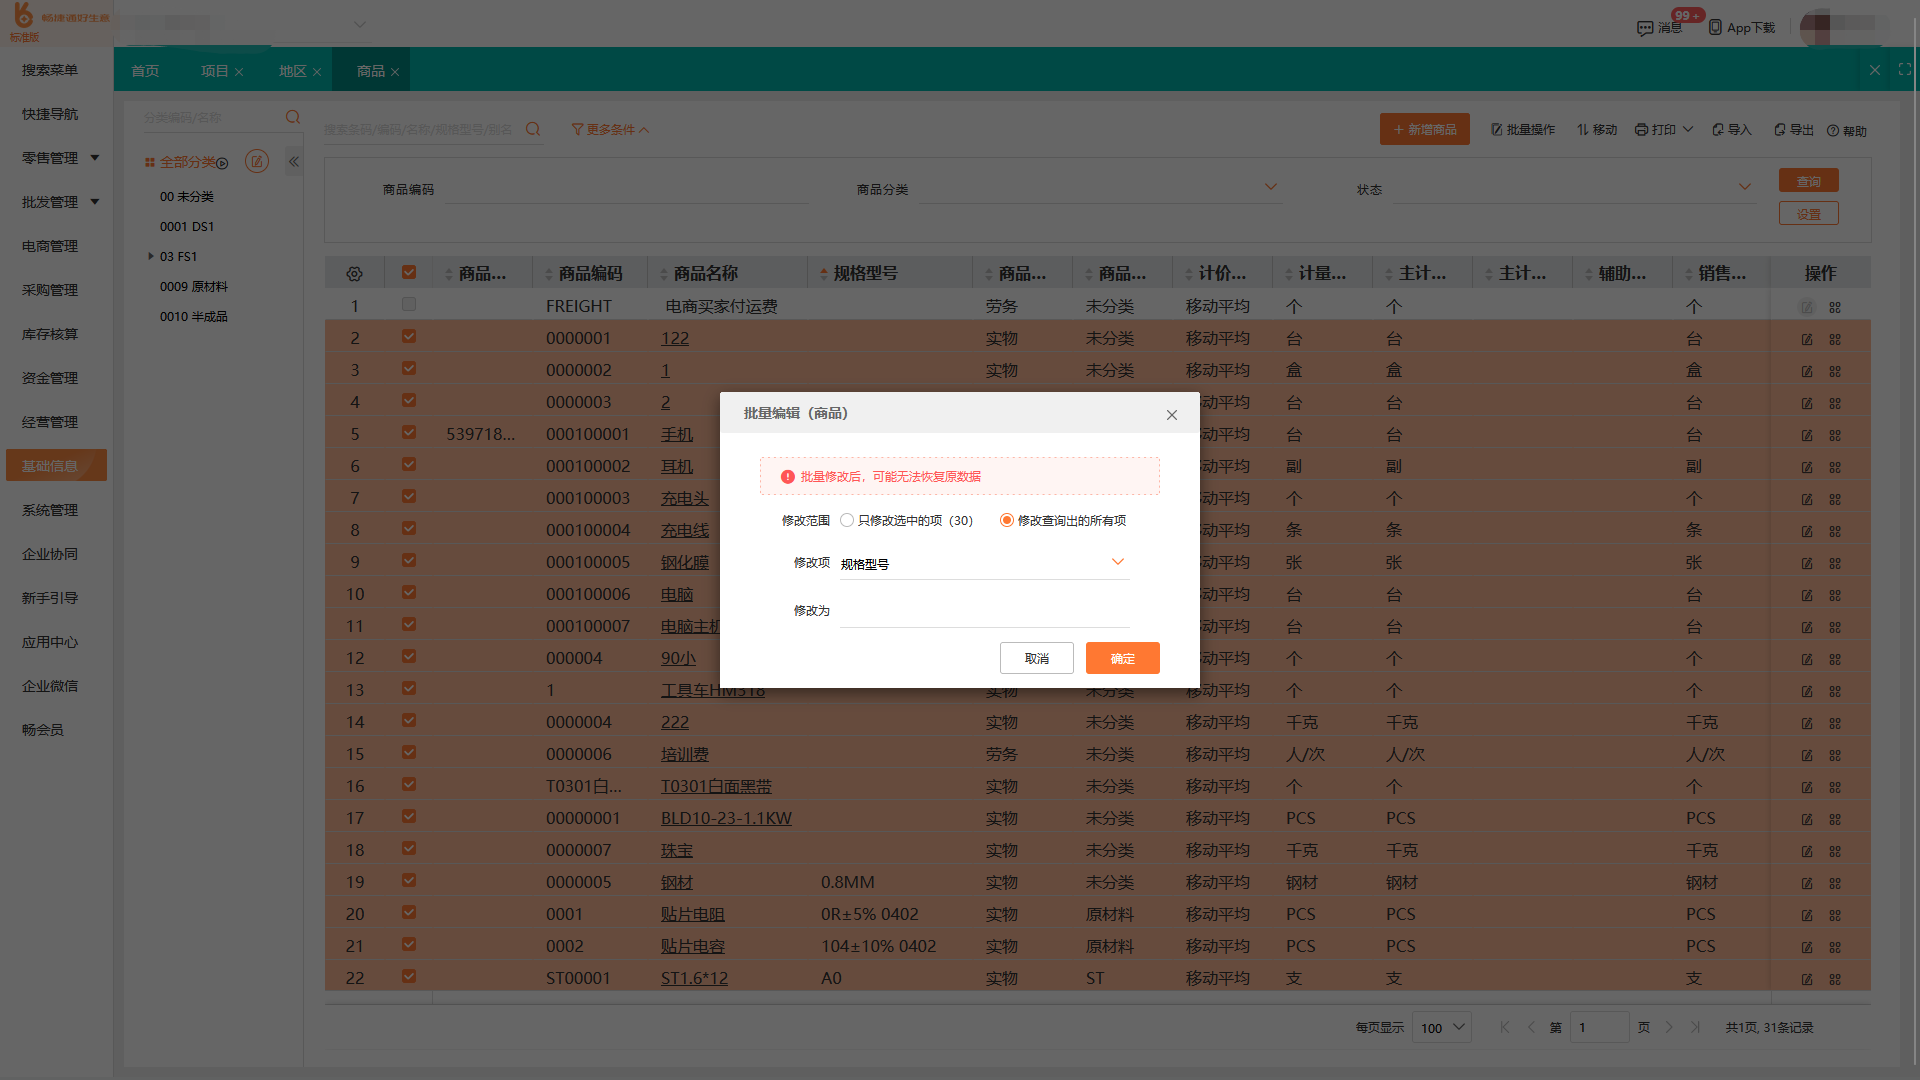Expand 更多条件 filter options
This screenshot has width=1920, height=1080.
tap(612, 128)
